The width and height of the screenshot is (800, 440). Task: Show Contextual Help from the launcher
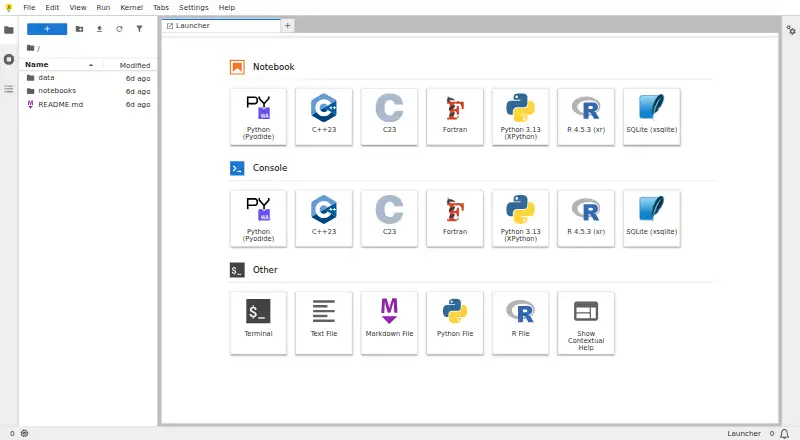(x=586, y=323)
